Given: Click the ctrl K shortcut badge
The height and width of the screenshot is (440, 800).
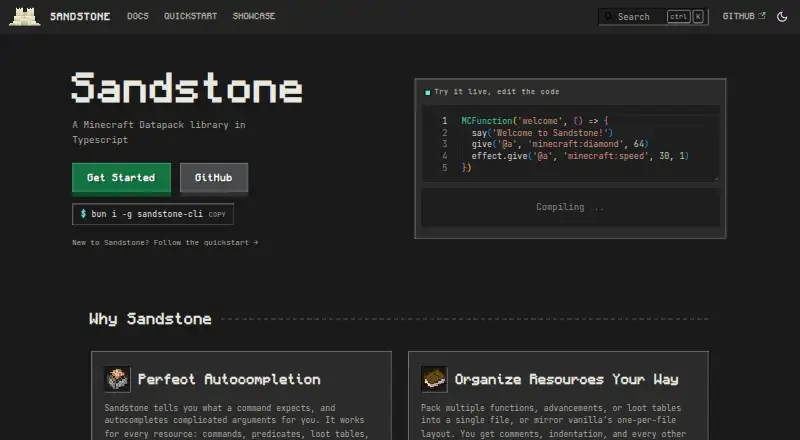Looking at the screenshot, I should [685, 16].
